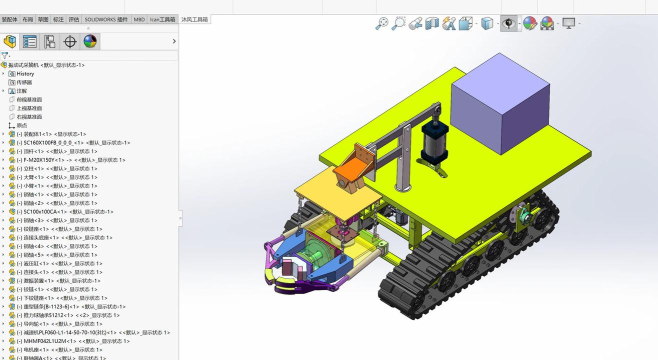This screenshot has width=658, height=360.
Task: Switch to the 评估 ribbon tab
Action: tap(74, 19)
